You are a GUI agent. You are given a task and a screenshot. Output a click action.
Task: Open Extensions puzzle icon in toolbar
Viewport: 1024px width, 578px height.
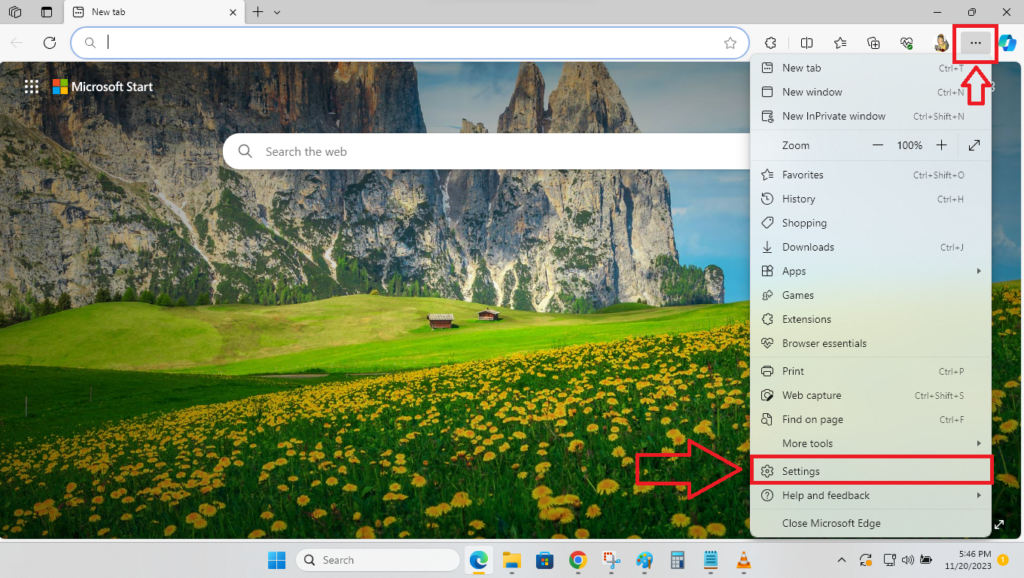pyautogui.click(x=771, y=43)
